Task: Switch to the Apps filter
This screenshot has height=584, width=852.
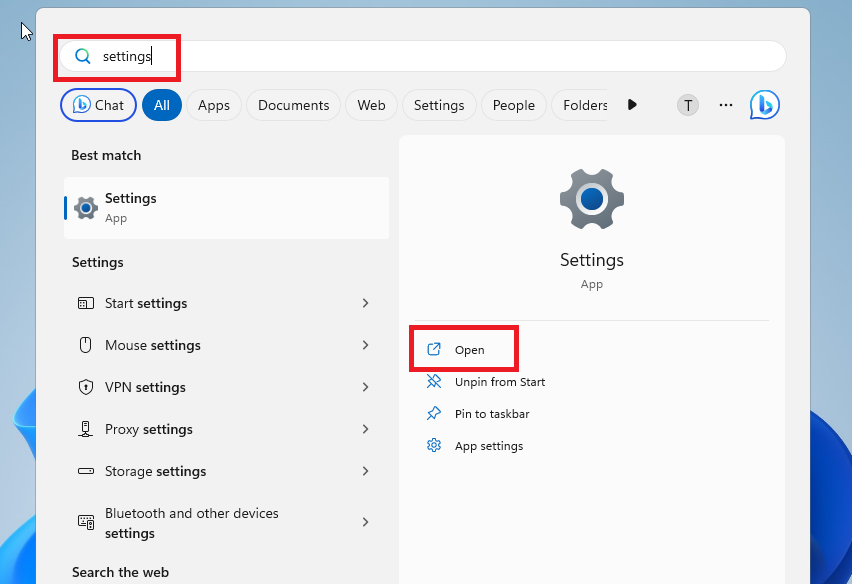Action: click(x=214, y=105)
